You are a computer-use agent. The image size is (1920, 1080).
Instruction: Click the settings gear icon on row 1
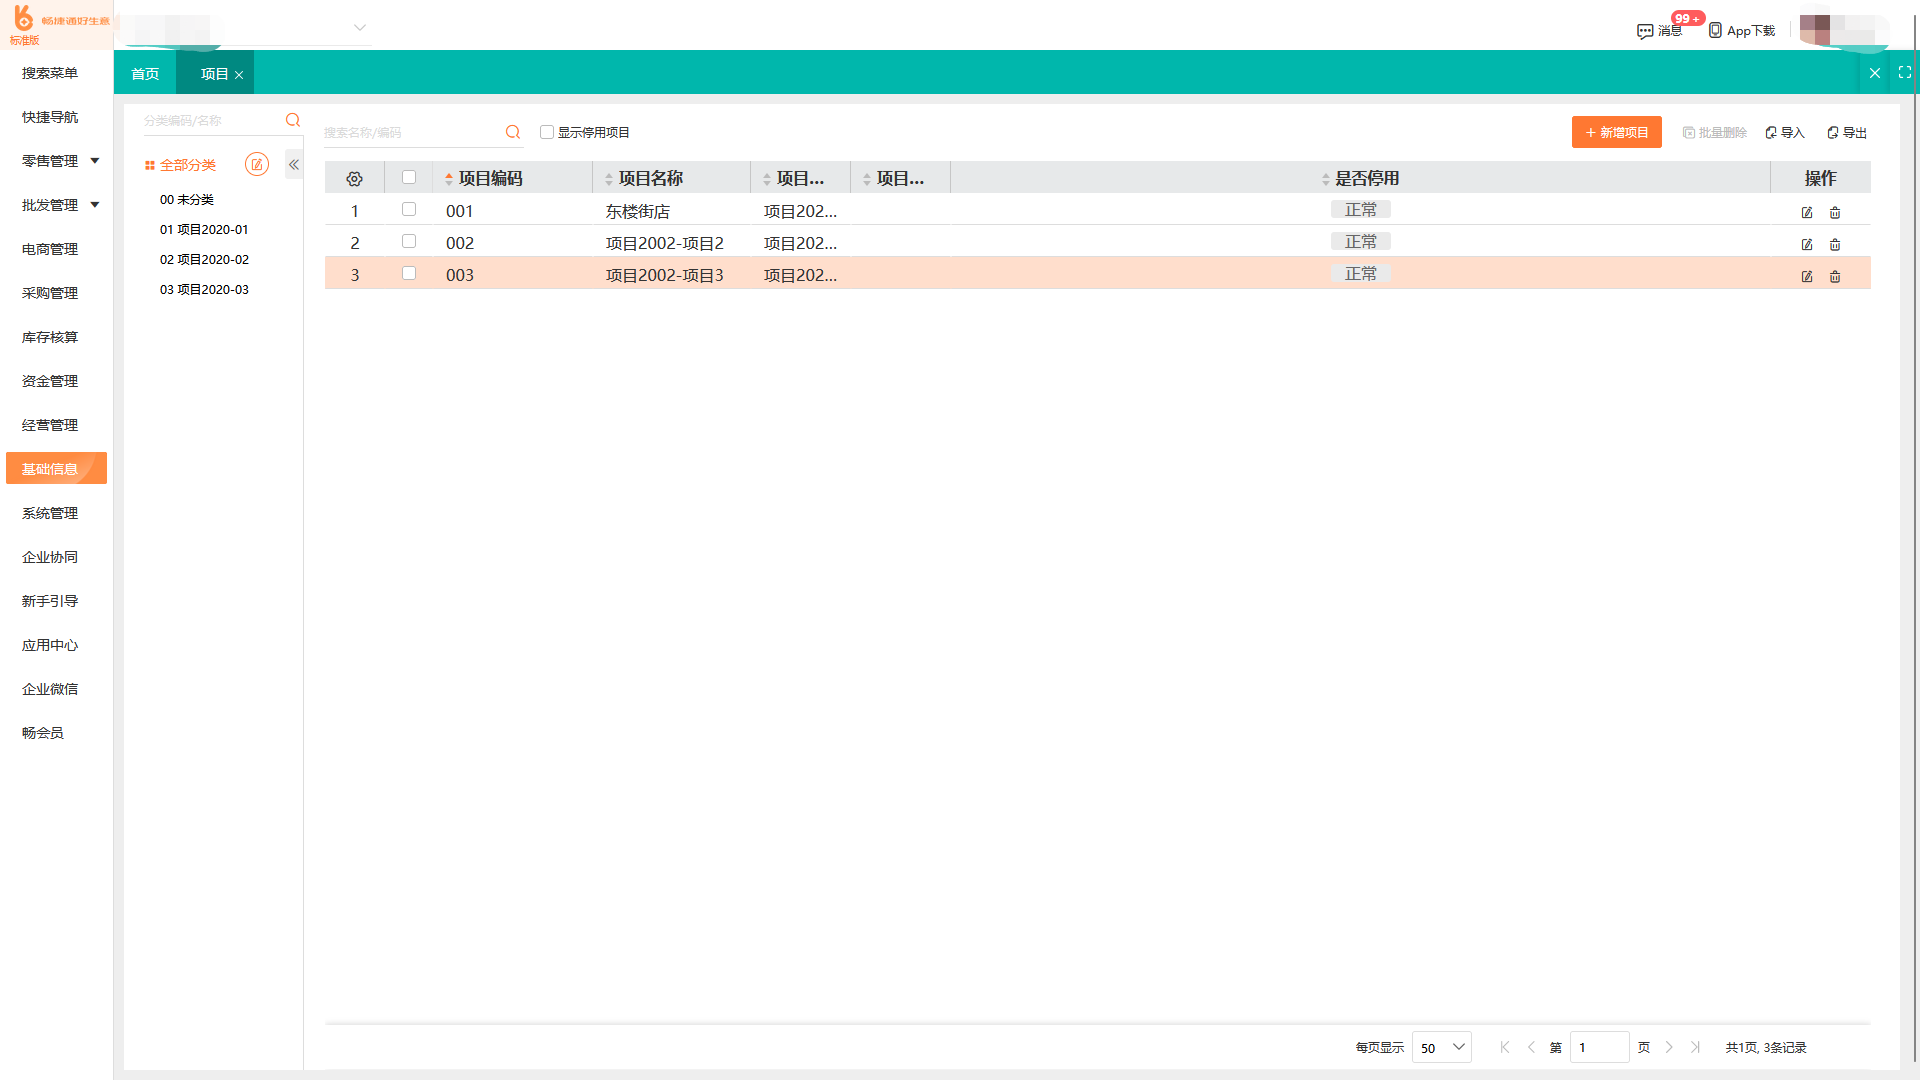tap(353, 178)
